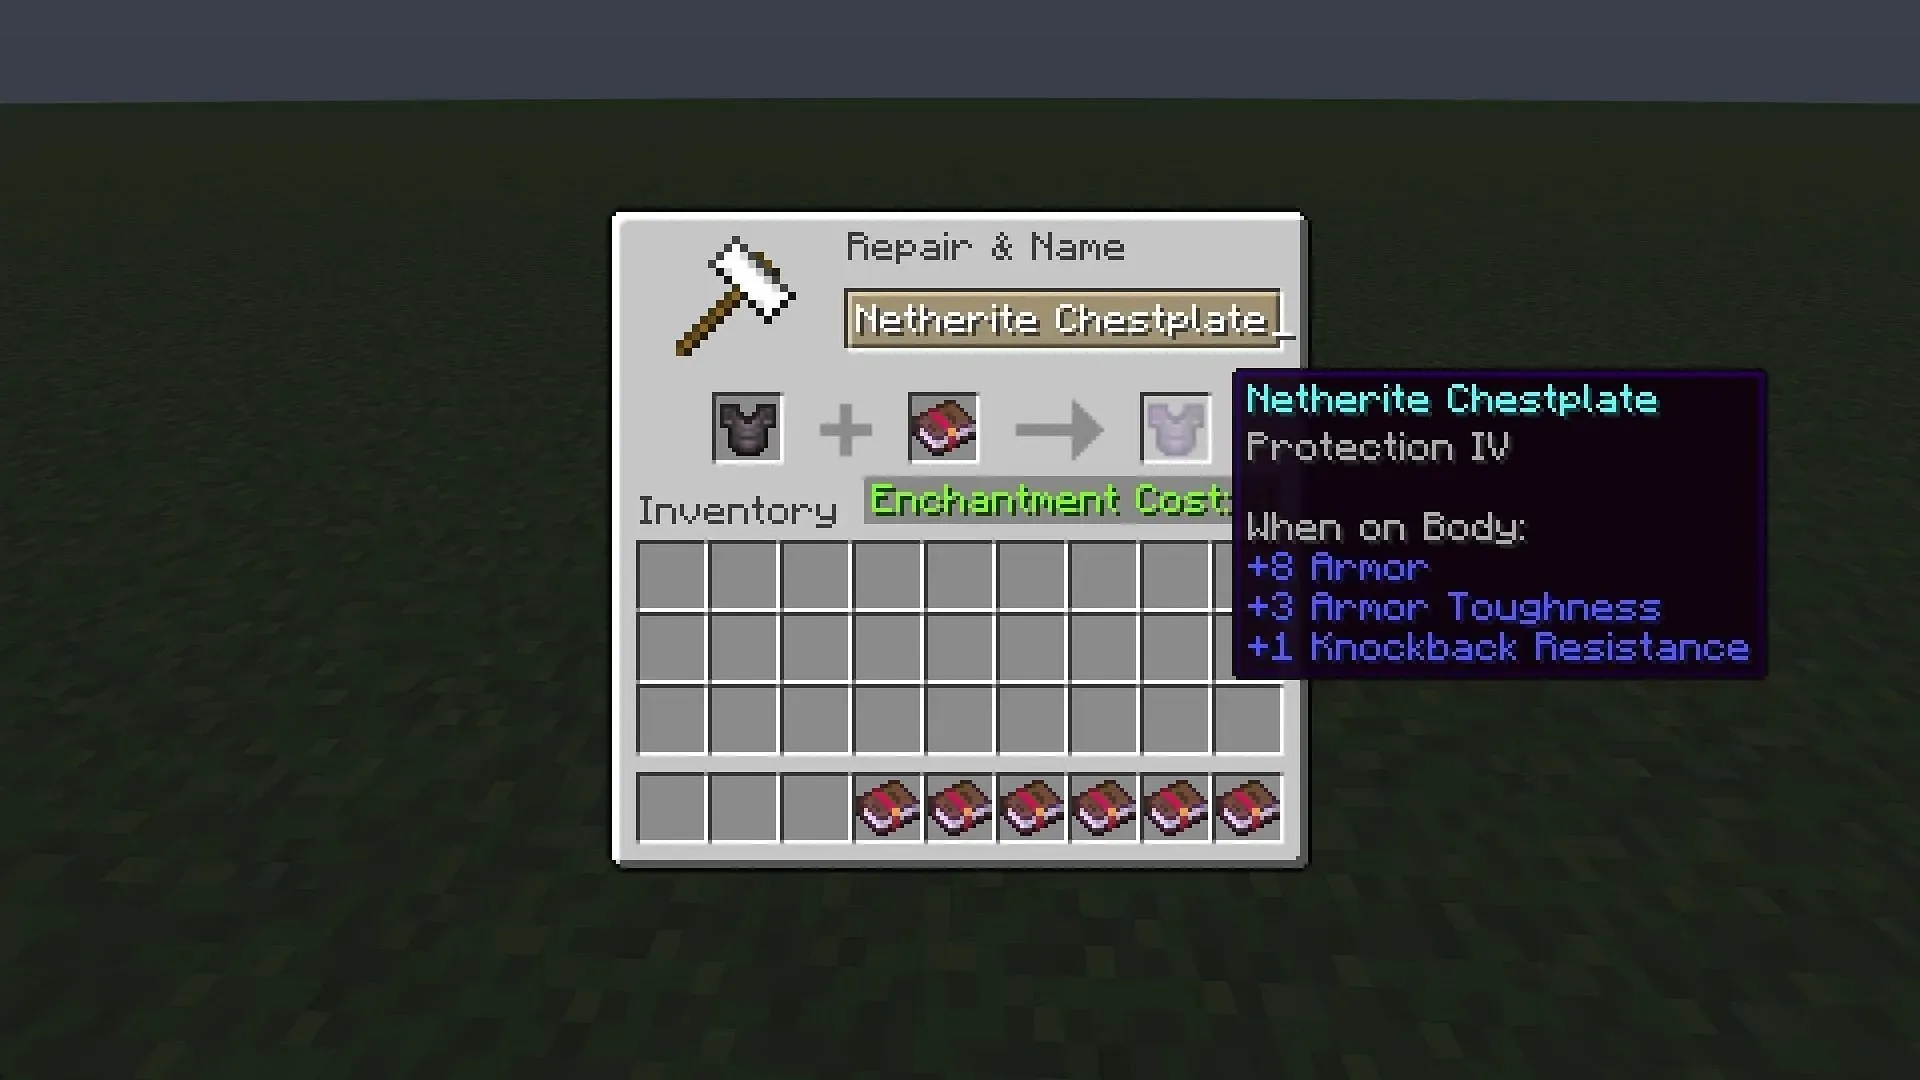Click third enchanted book in hotbar
The height and width of the screenshot is (1080, 1920).
coord(1030,807)
